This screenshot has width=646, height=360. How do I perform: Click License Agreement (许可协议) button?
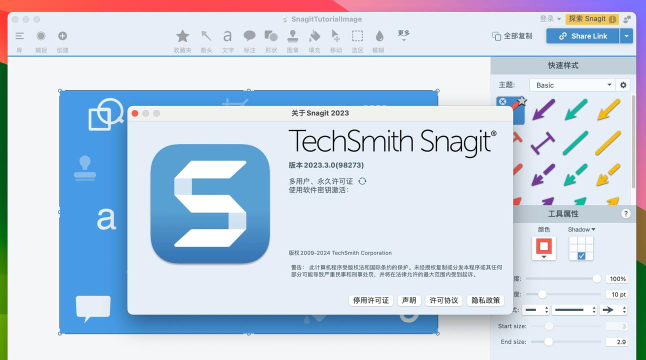[444, 300]
